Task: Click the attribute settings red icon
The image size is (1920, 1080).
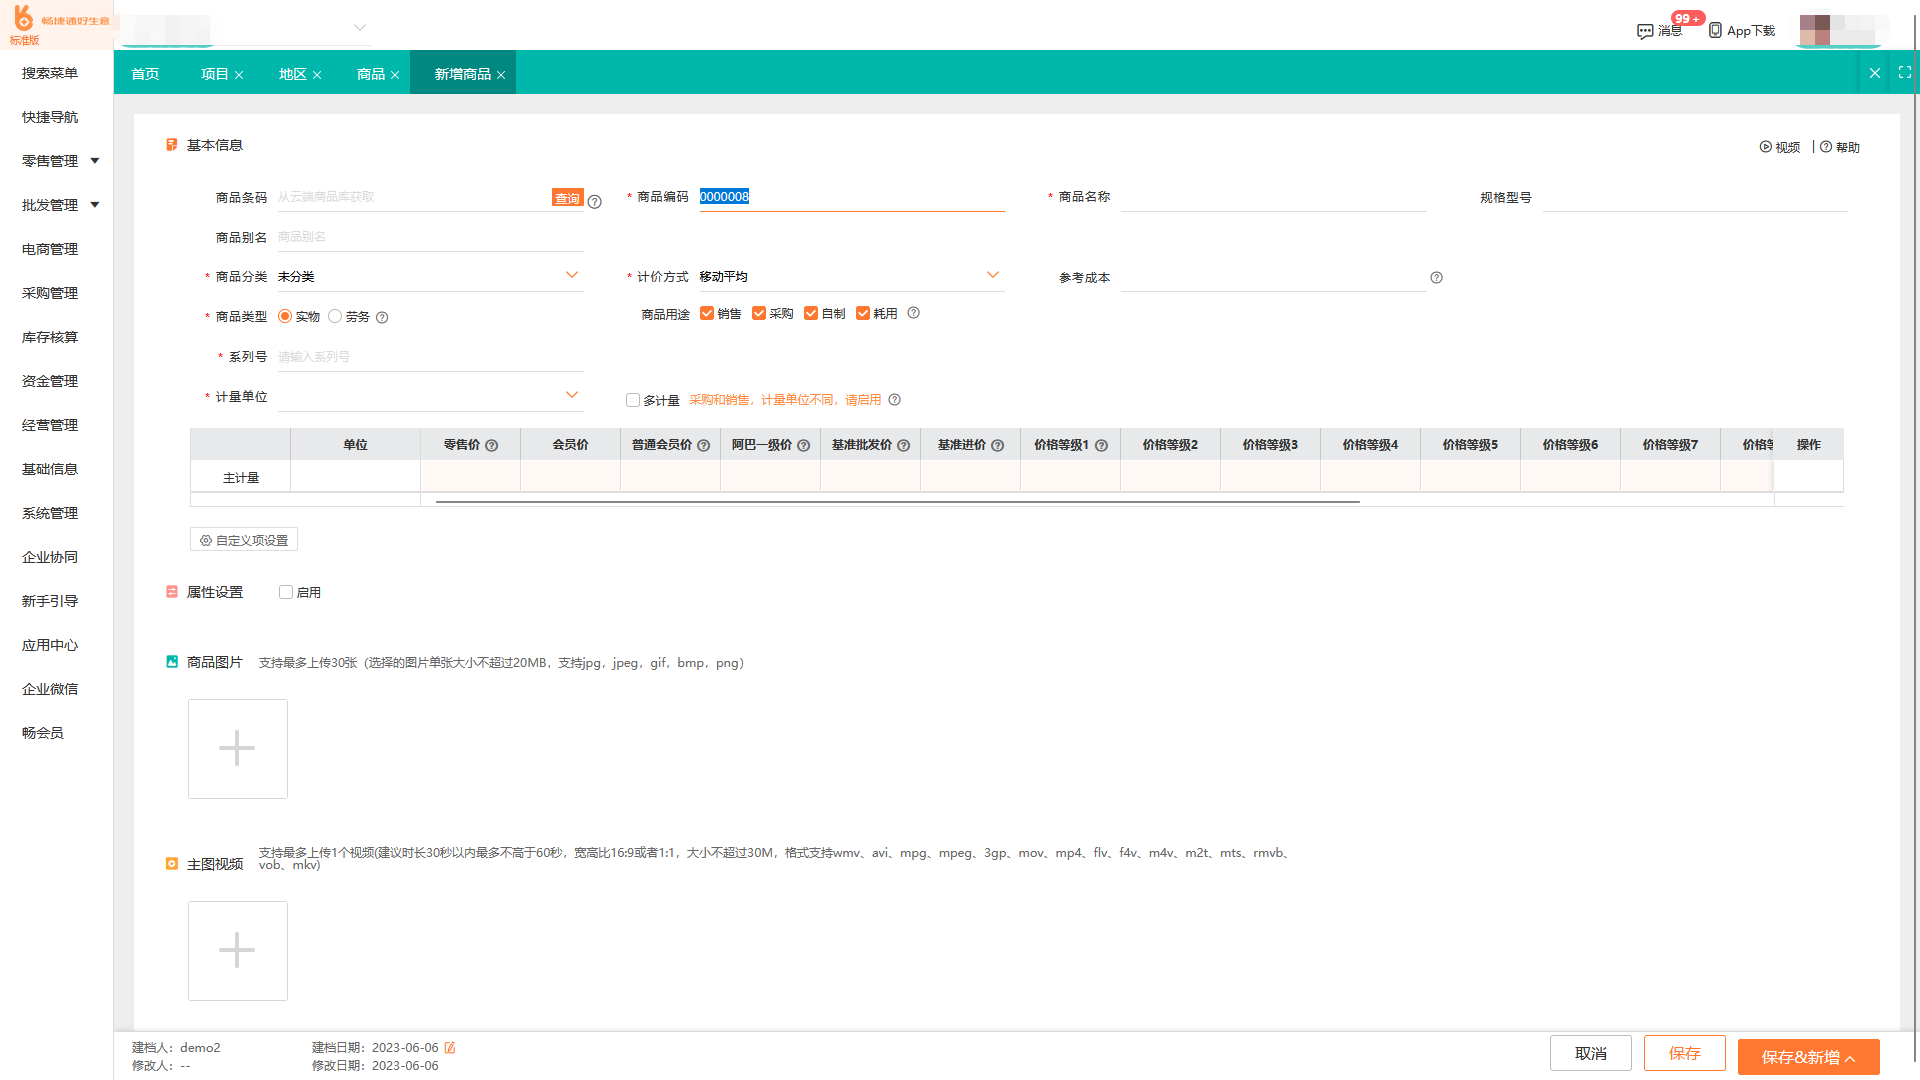Action: tap(171, 592)
